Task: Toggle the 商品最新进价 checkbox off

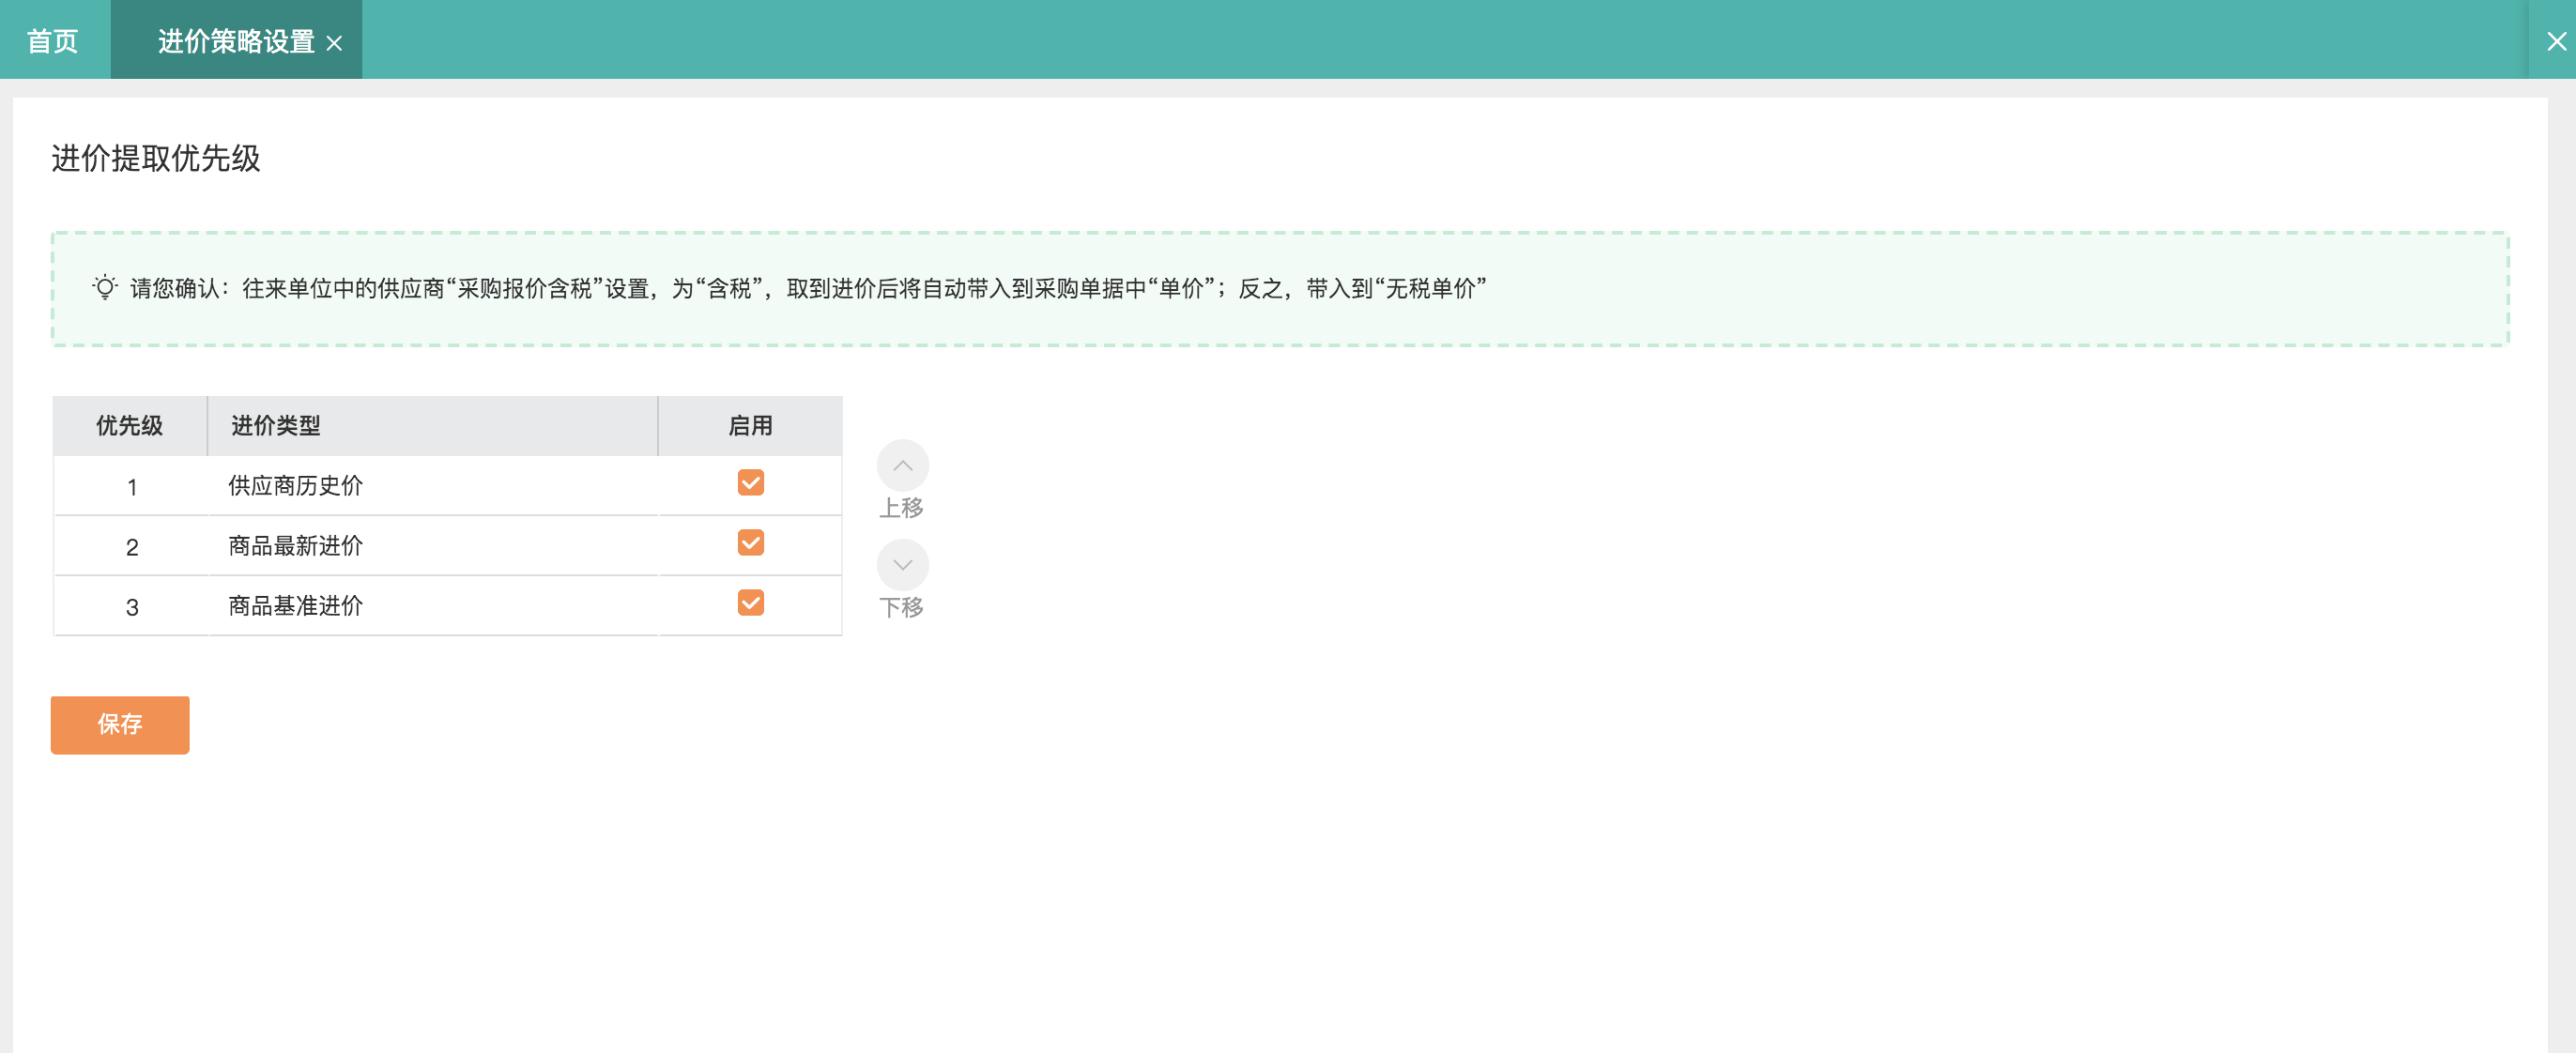Action: pos(751,543)
